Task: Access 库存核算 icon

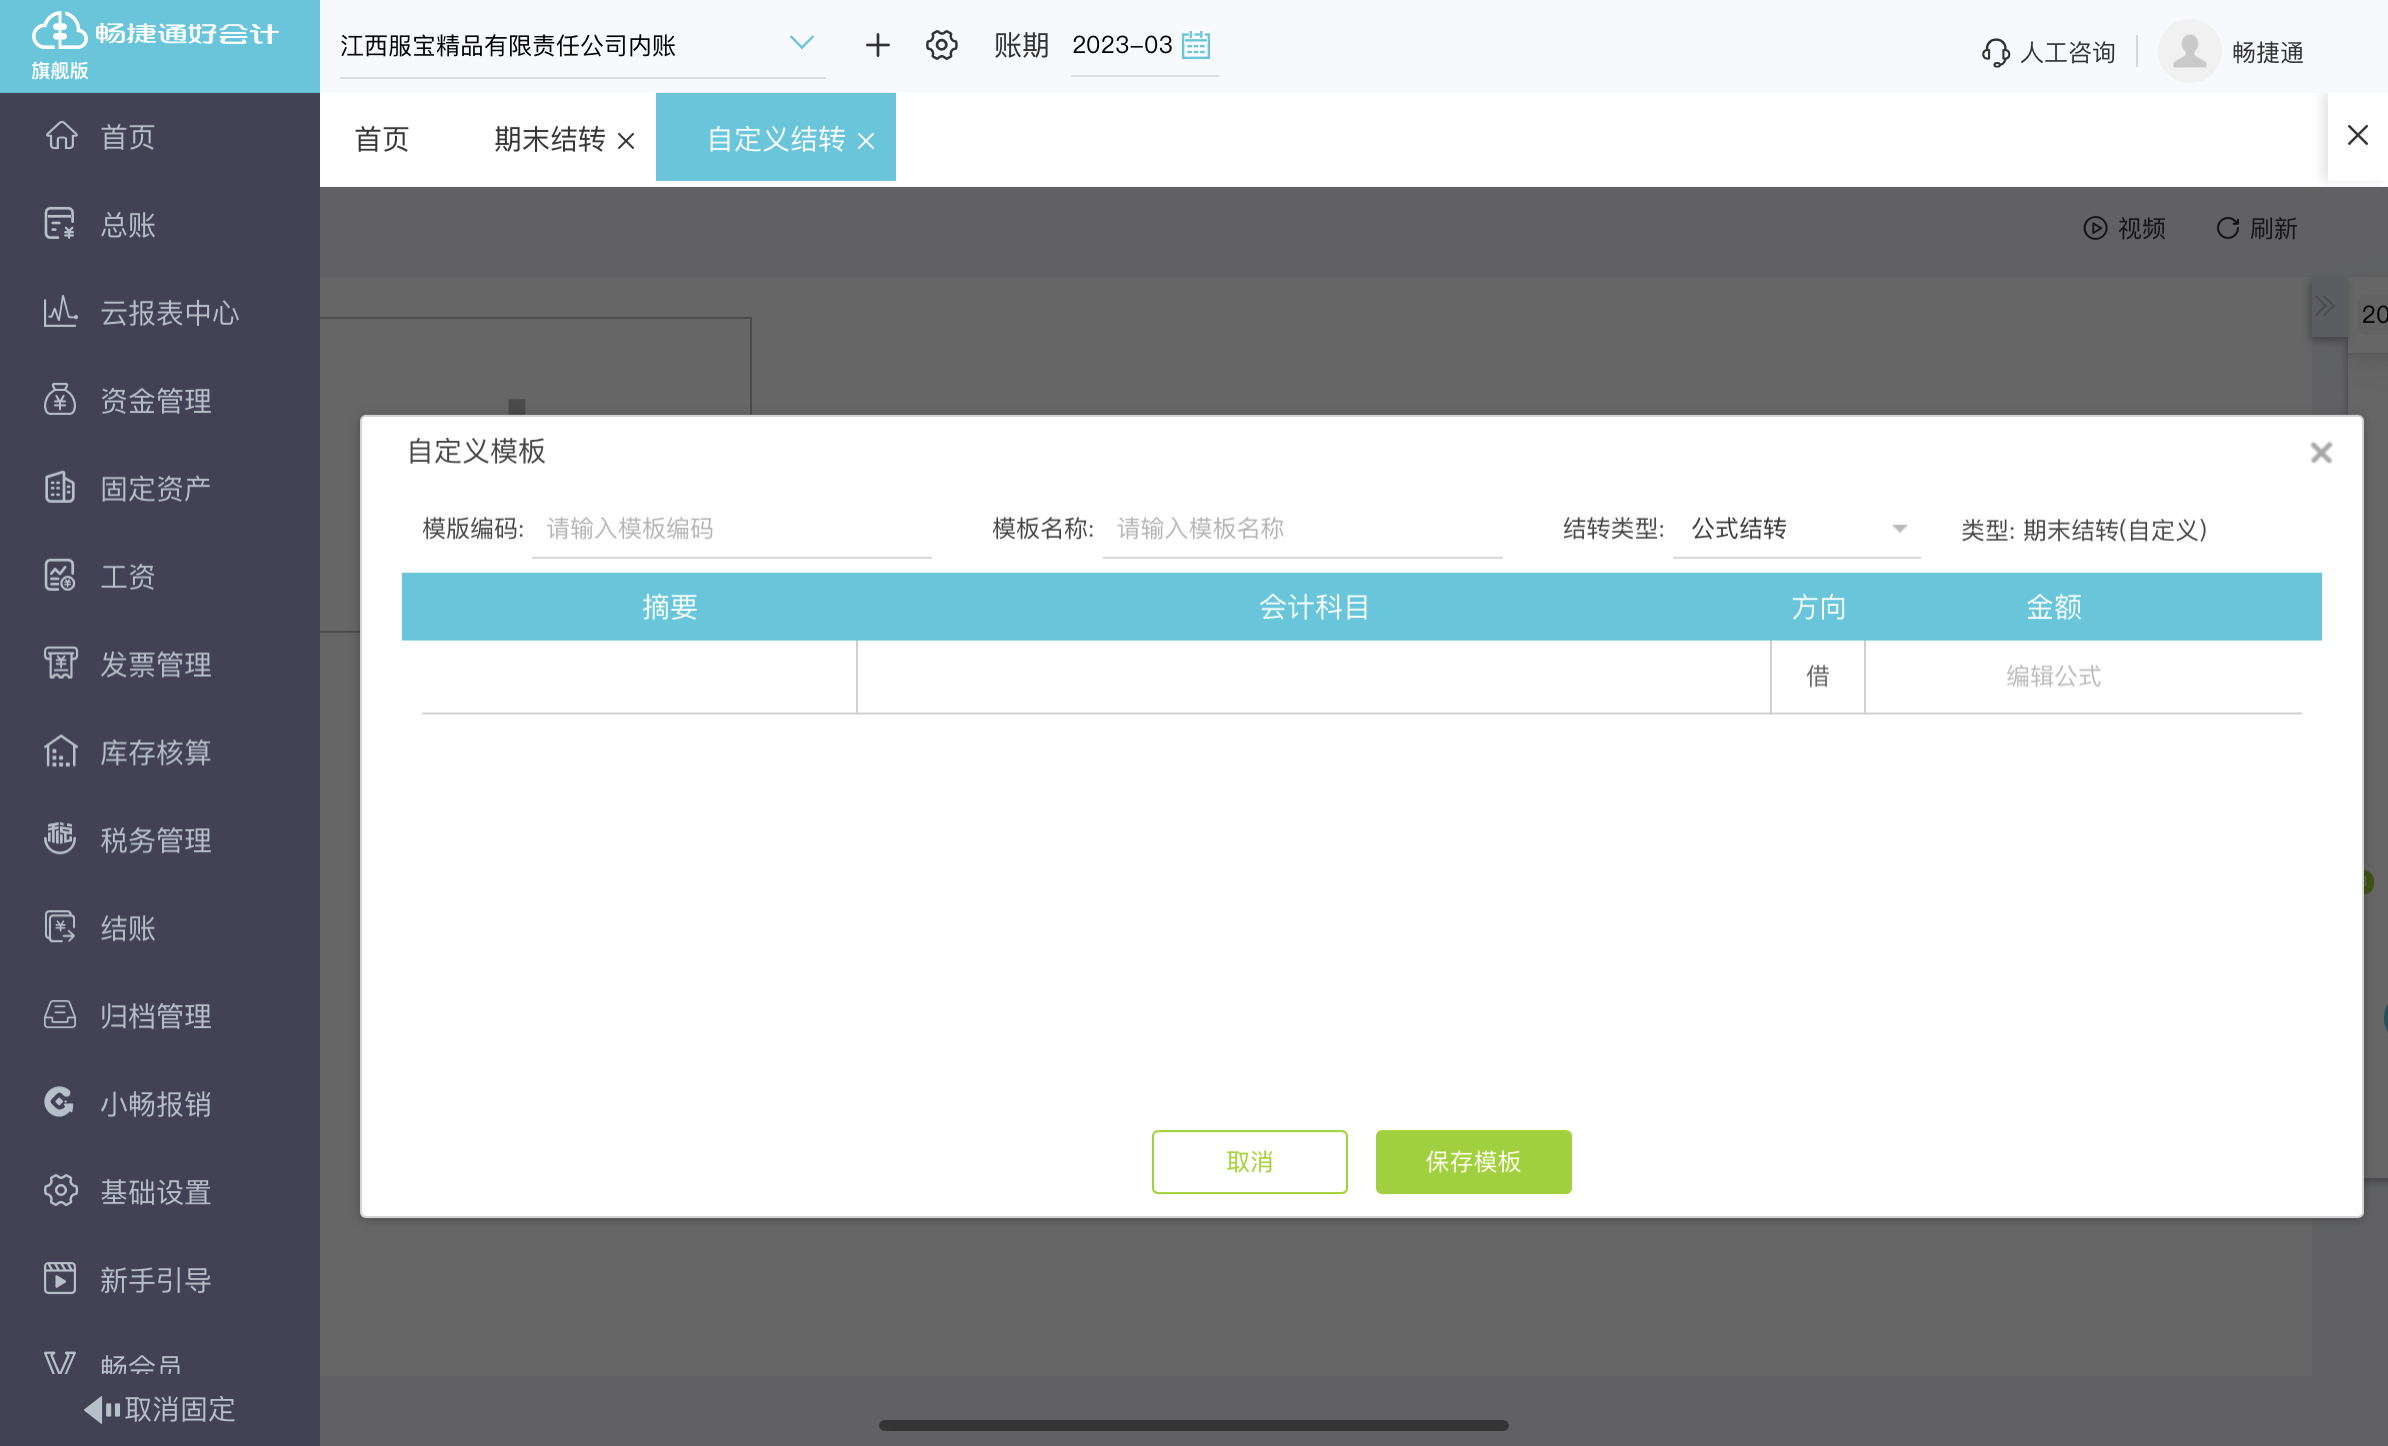Action: 61,752
